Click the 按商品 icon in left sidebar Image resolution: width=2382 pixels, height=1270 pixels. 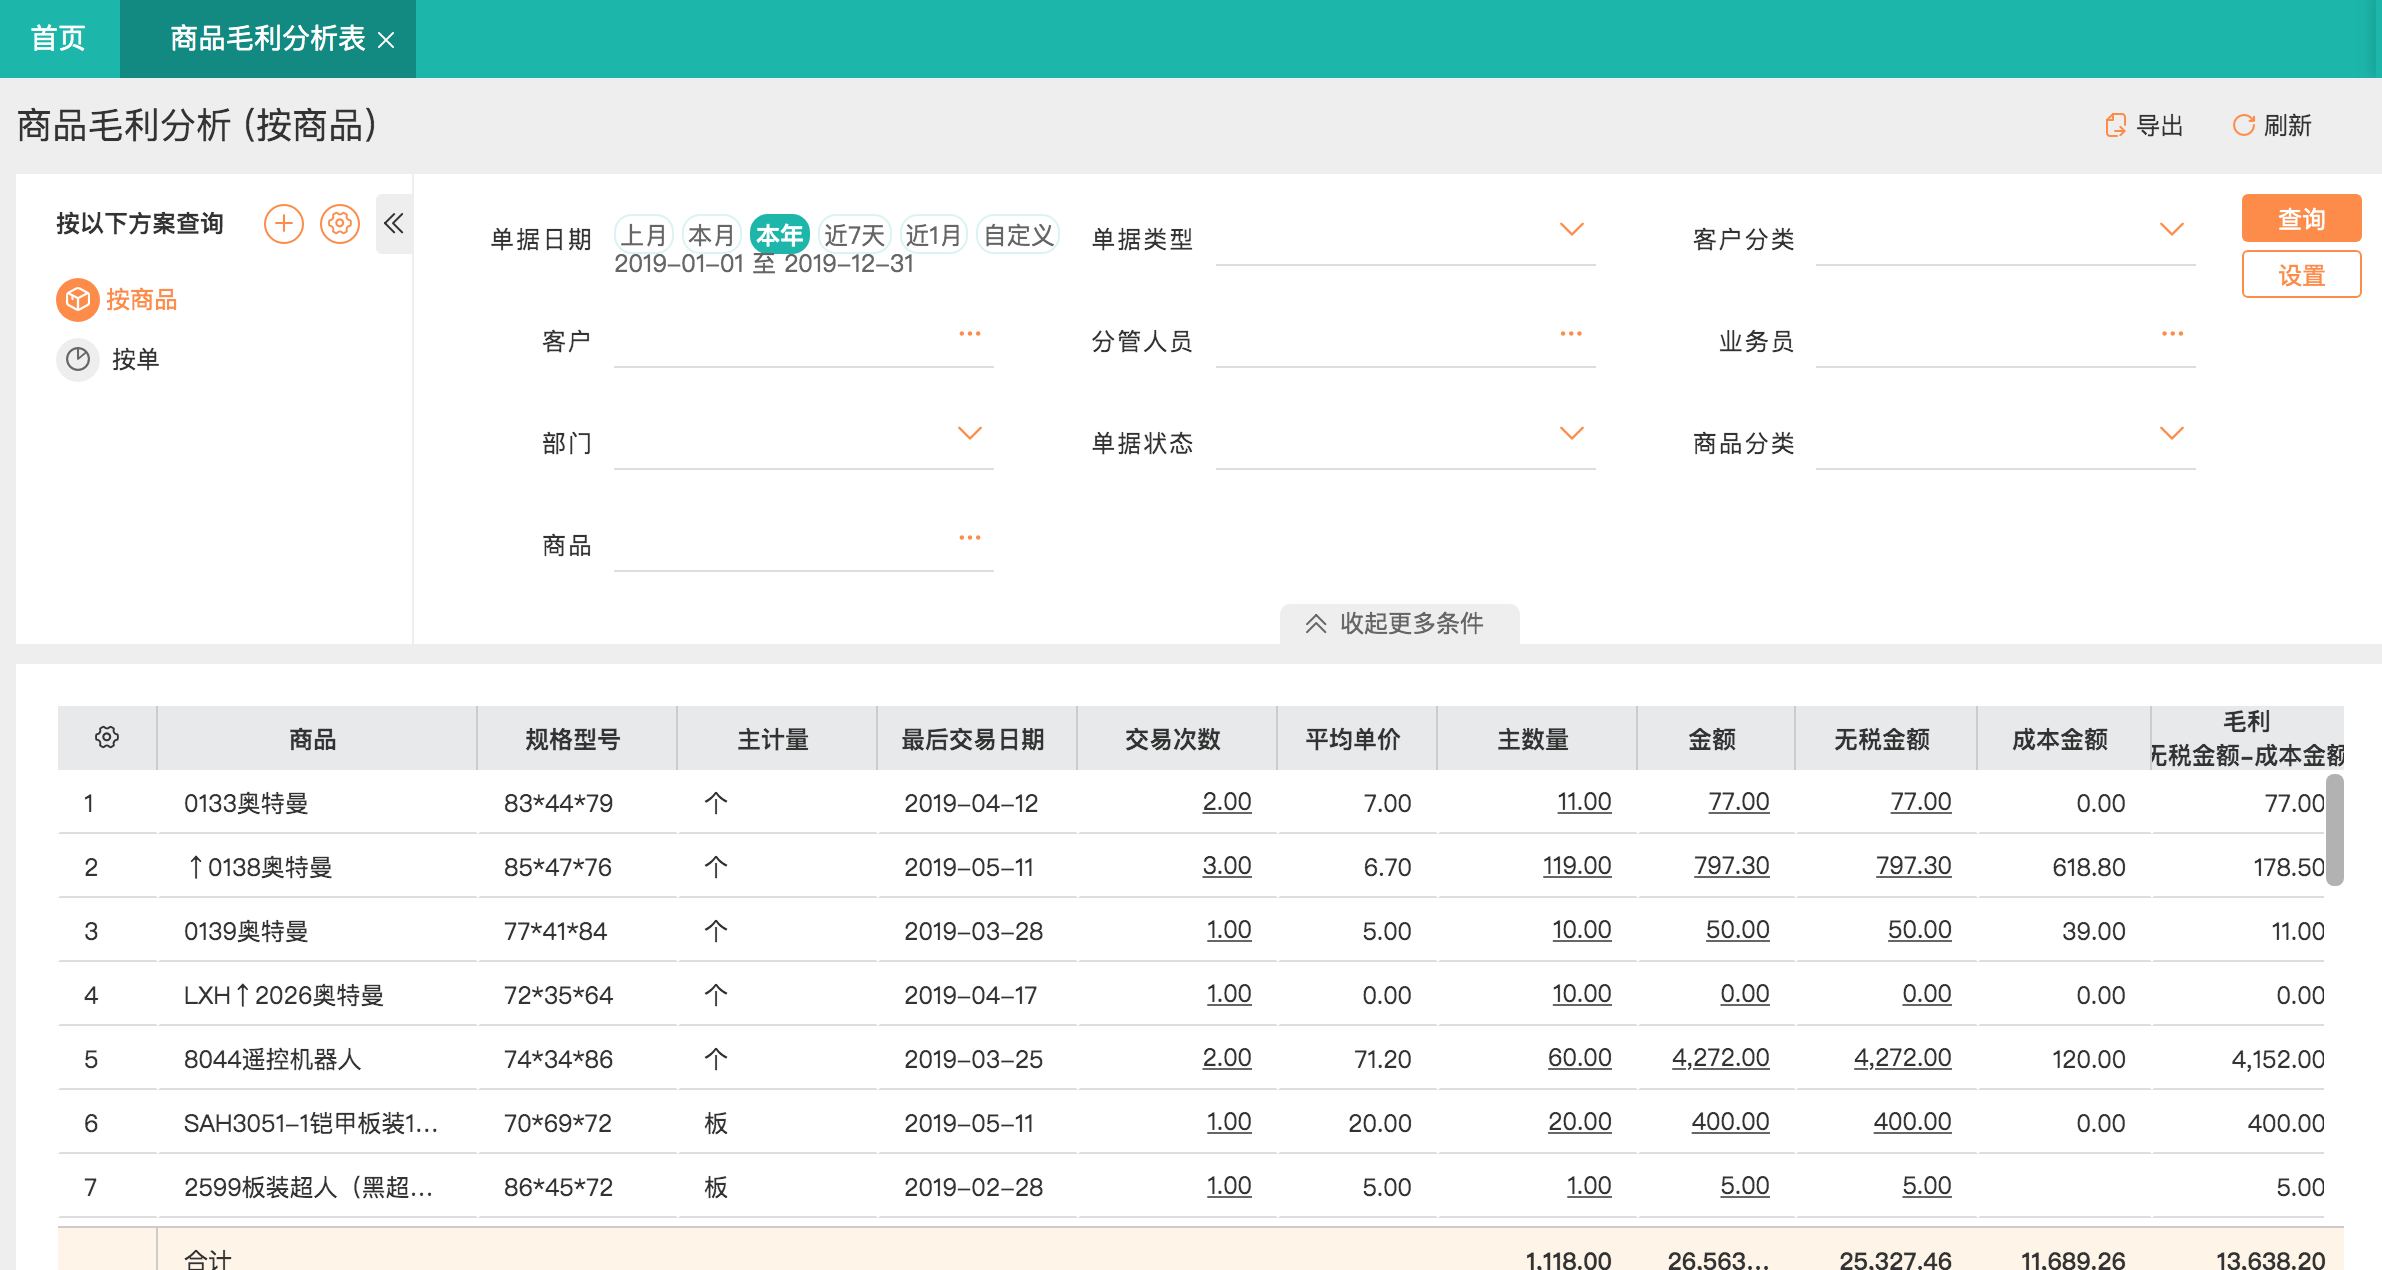coord(74,299)
